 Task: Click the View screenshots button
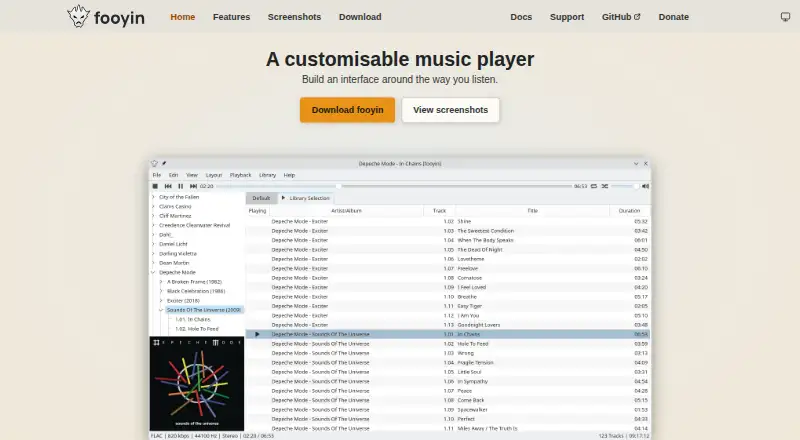coord(451,110)
